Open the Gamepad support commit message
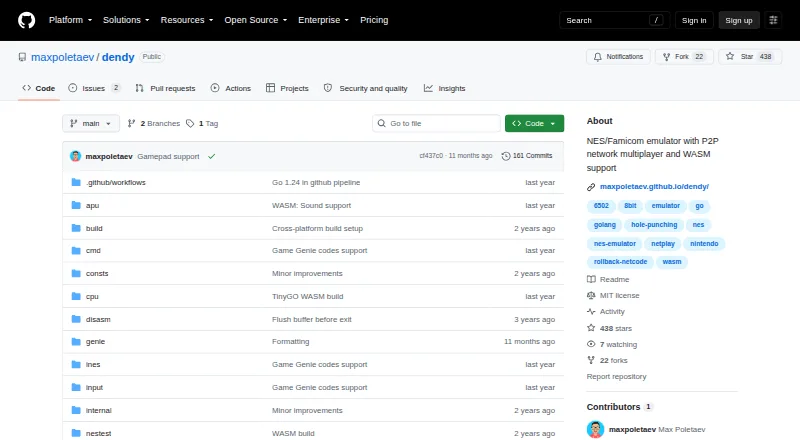The height and width of the screenshot is (440, 800). [x=168, y=156]
